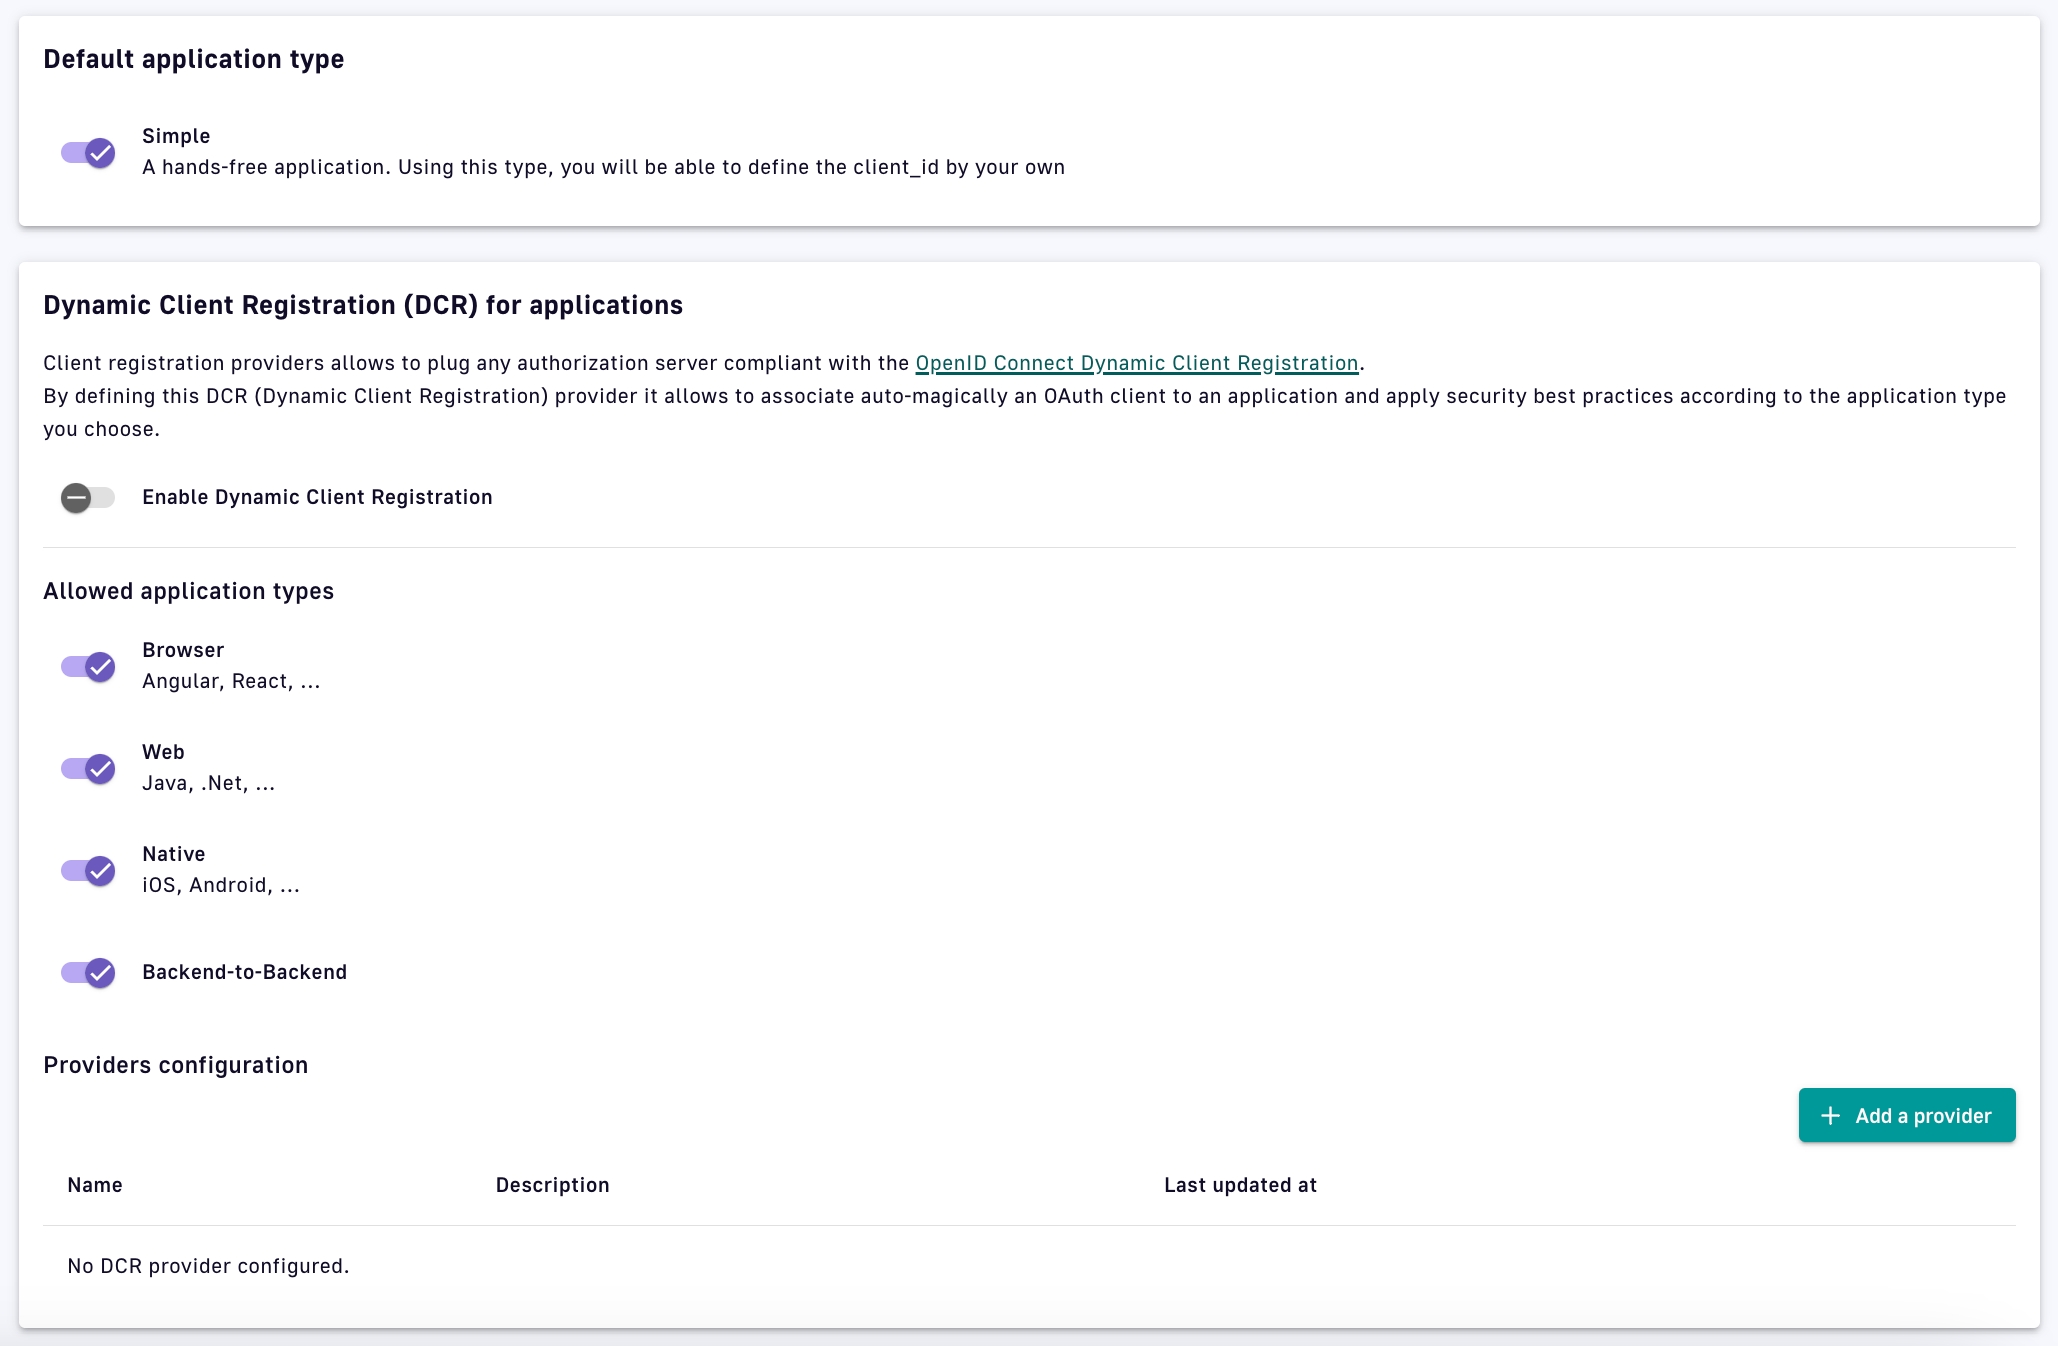Click the Native label text

pos(174,854)
